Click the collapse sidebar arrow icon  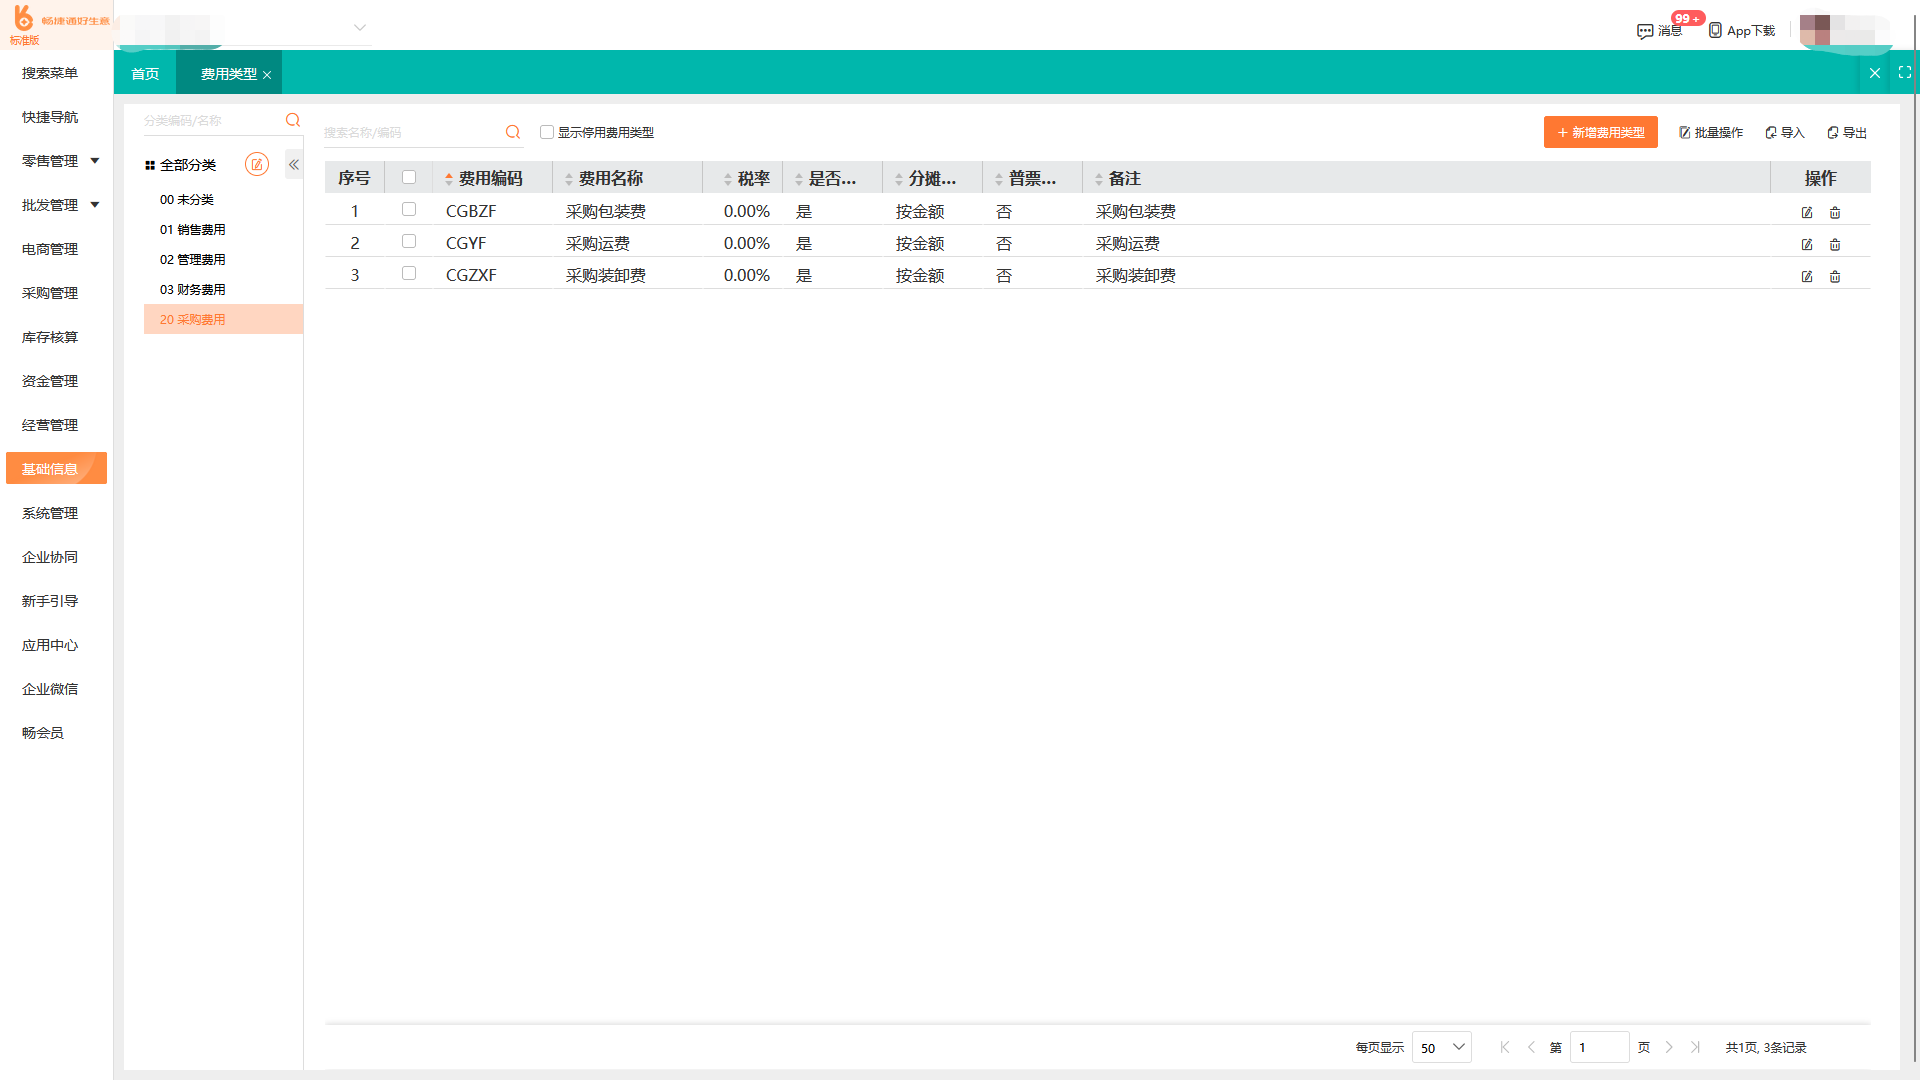[x=293, y=165]
